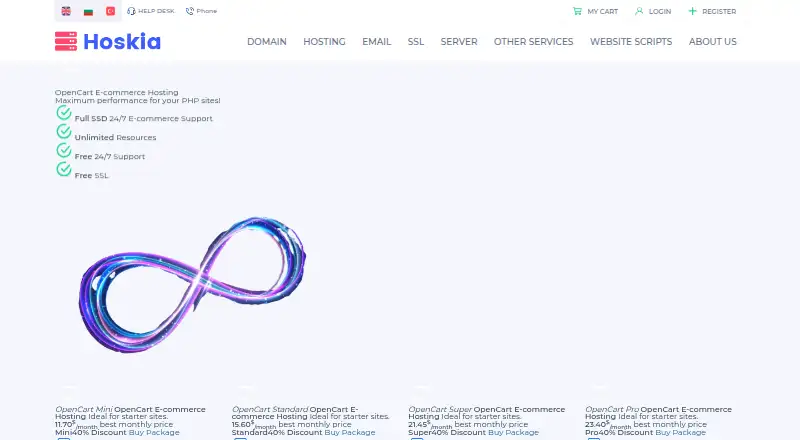Click 'Maximum performance for your PHP sites!' text
The height and width of the screenshot is (440, 800).
[138, 101]
